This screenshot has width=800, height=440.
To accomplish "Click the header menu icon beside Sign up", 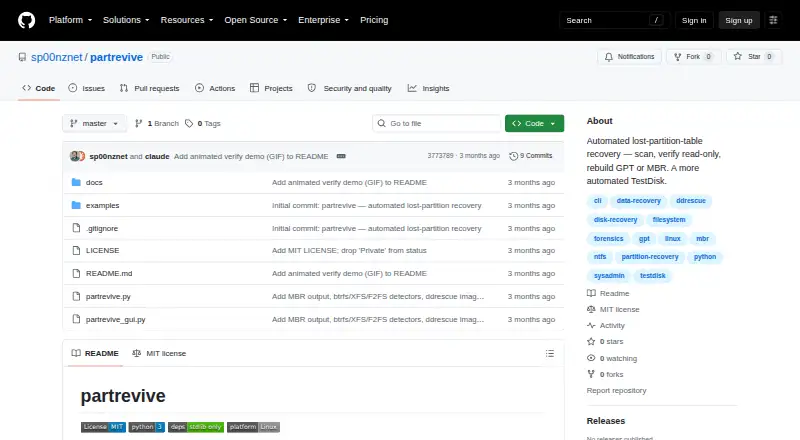I will coord(773,20).
